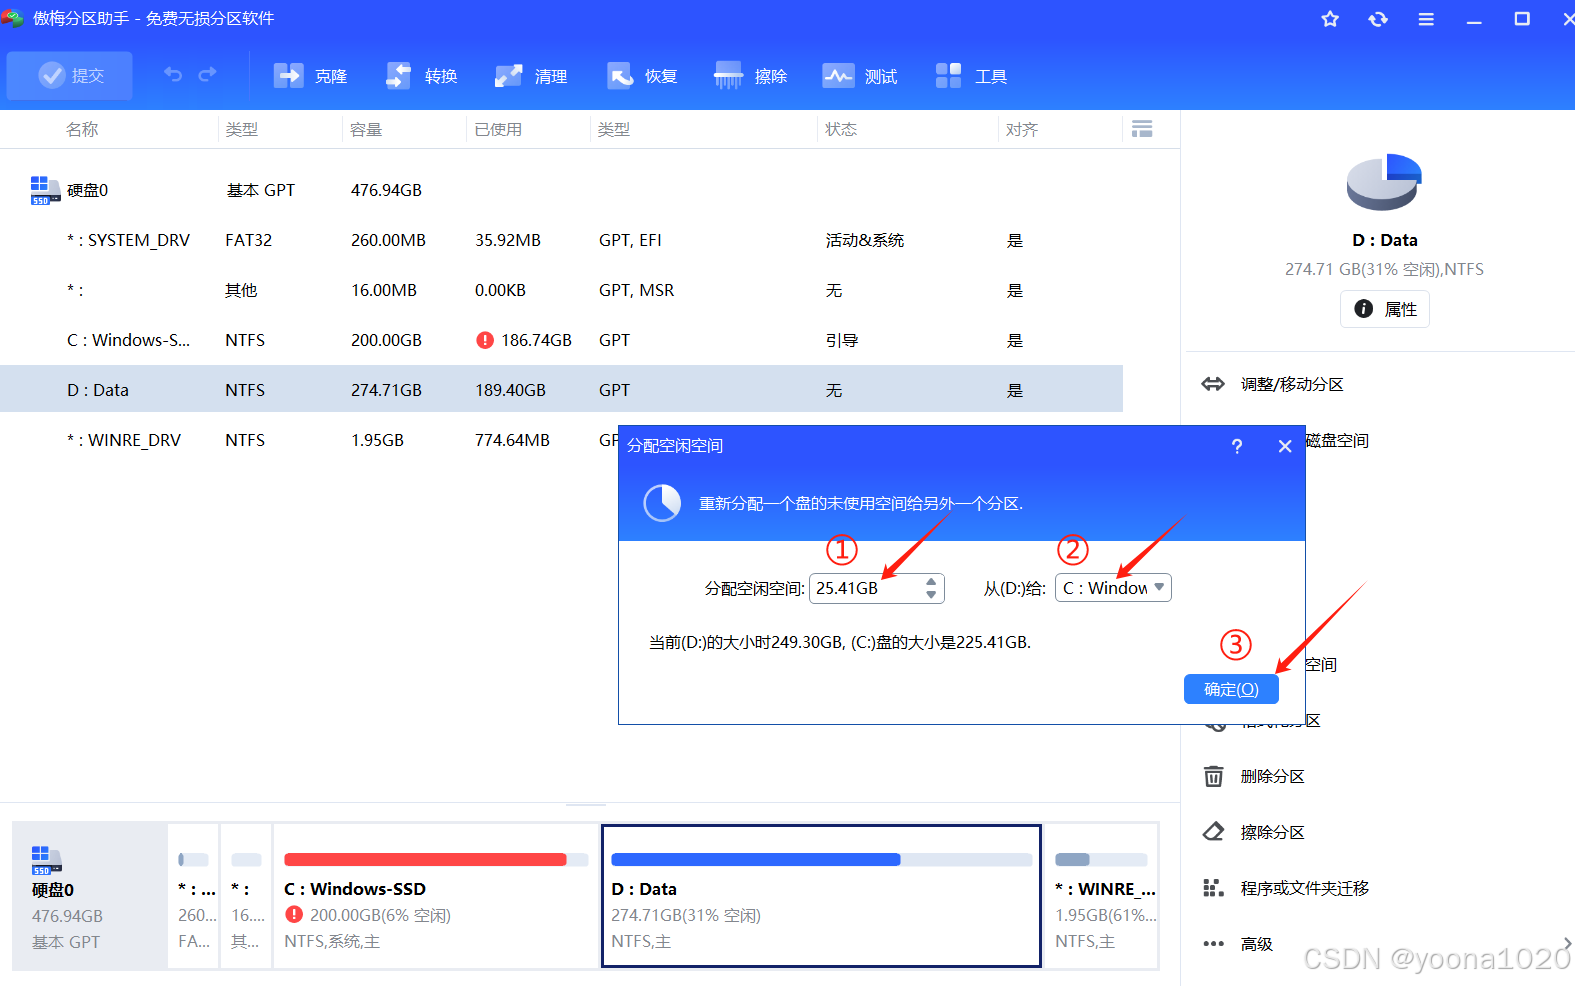
Task: Close the Allocate Free Space dialog
Action: [x=1285, y=446]
